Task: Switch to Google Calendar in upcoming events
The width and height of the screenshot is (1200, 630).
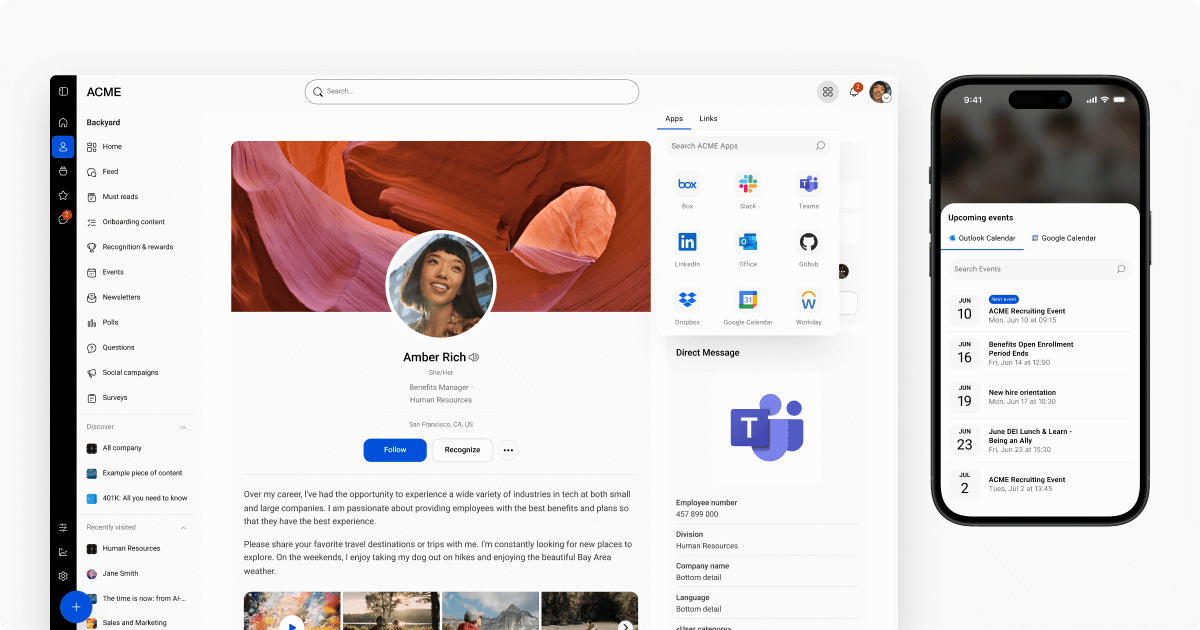Action: click(x=1063, y=238)
